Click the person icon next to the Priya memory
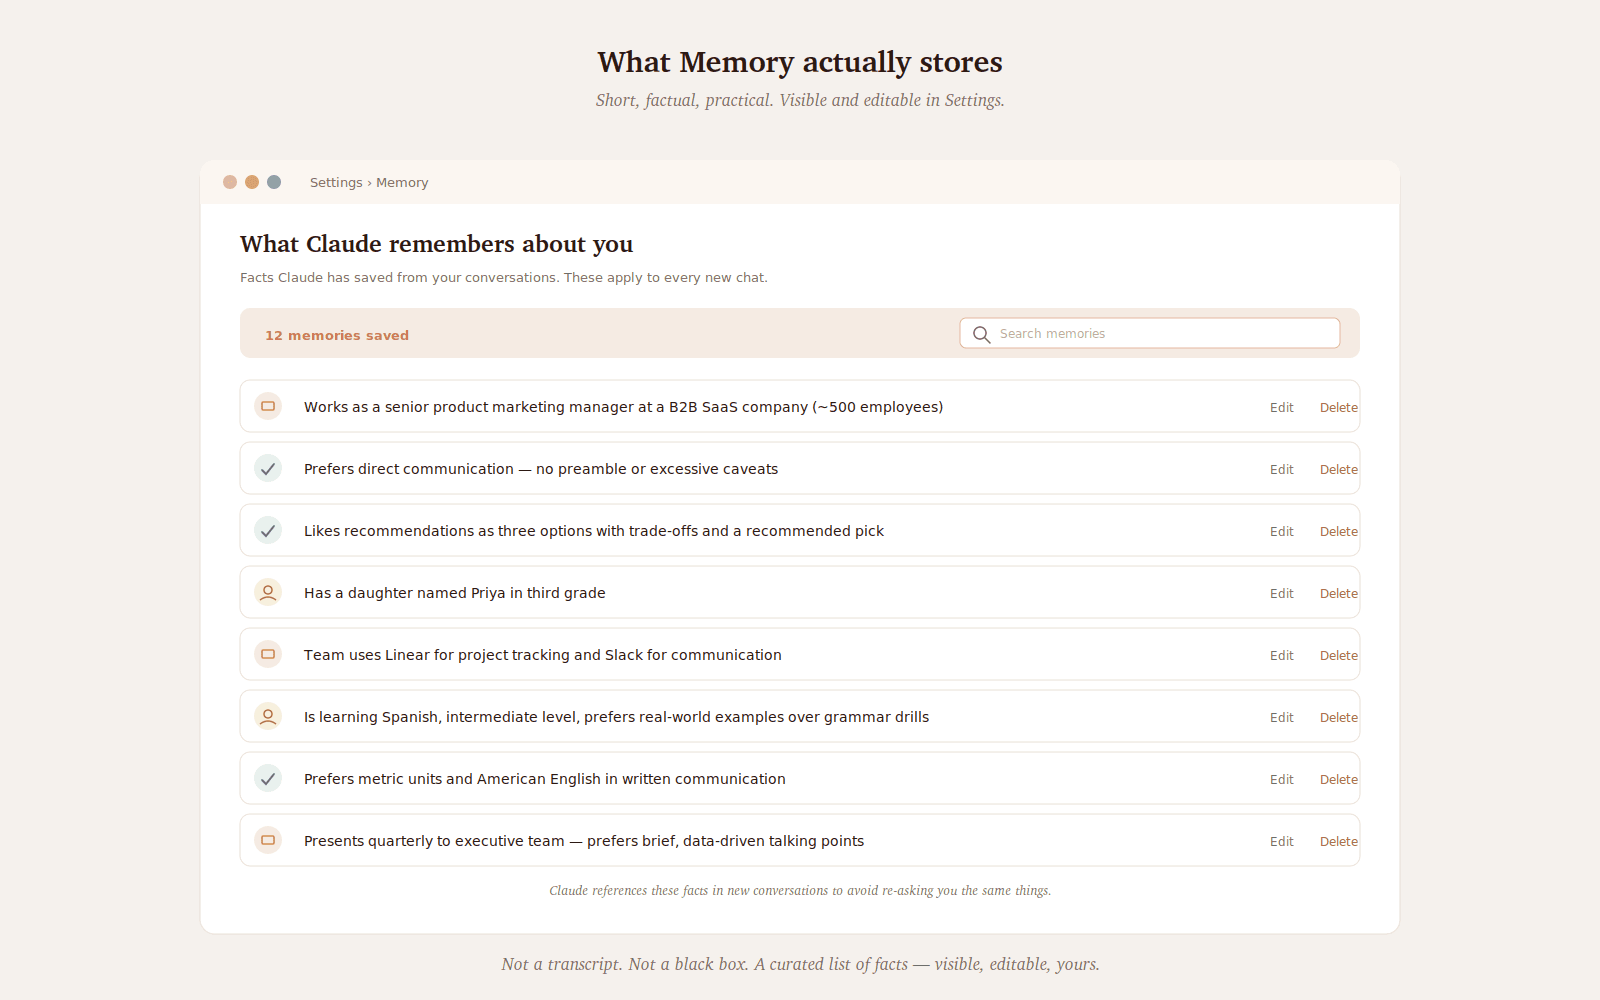 (268, 592)
